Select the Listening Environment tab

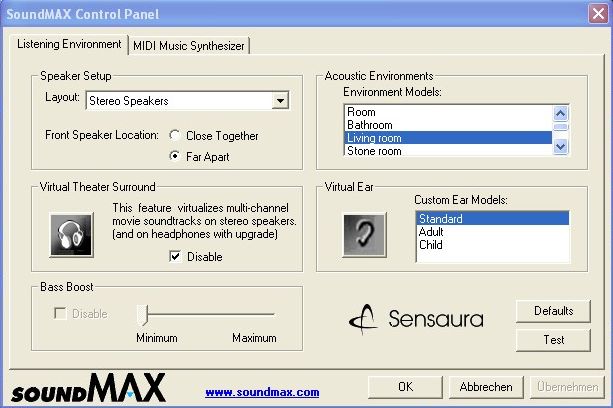point(69,44)
